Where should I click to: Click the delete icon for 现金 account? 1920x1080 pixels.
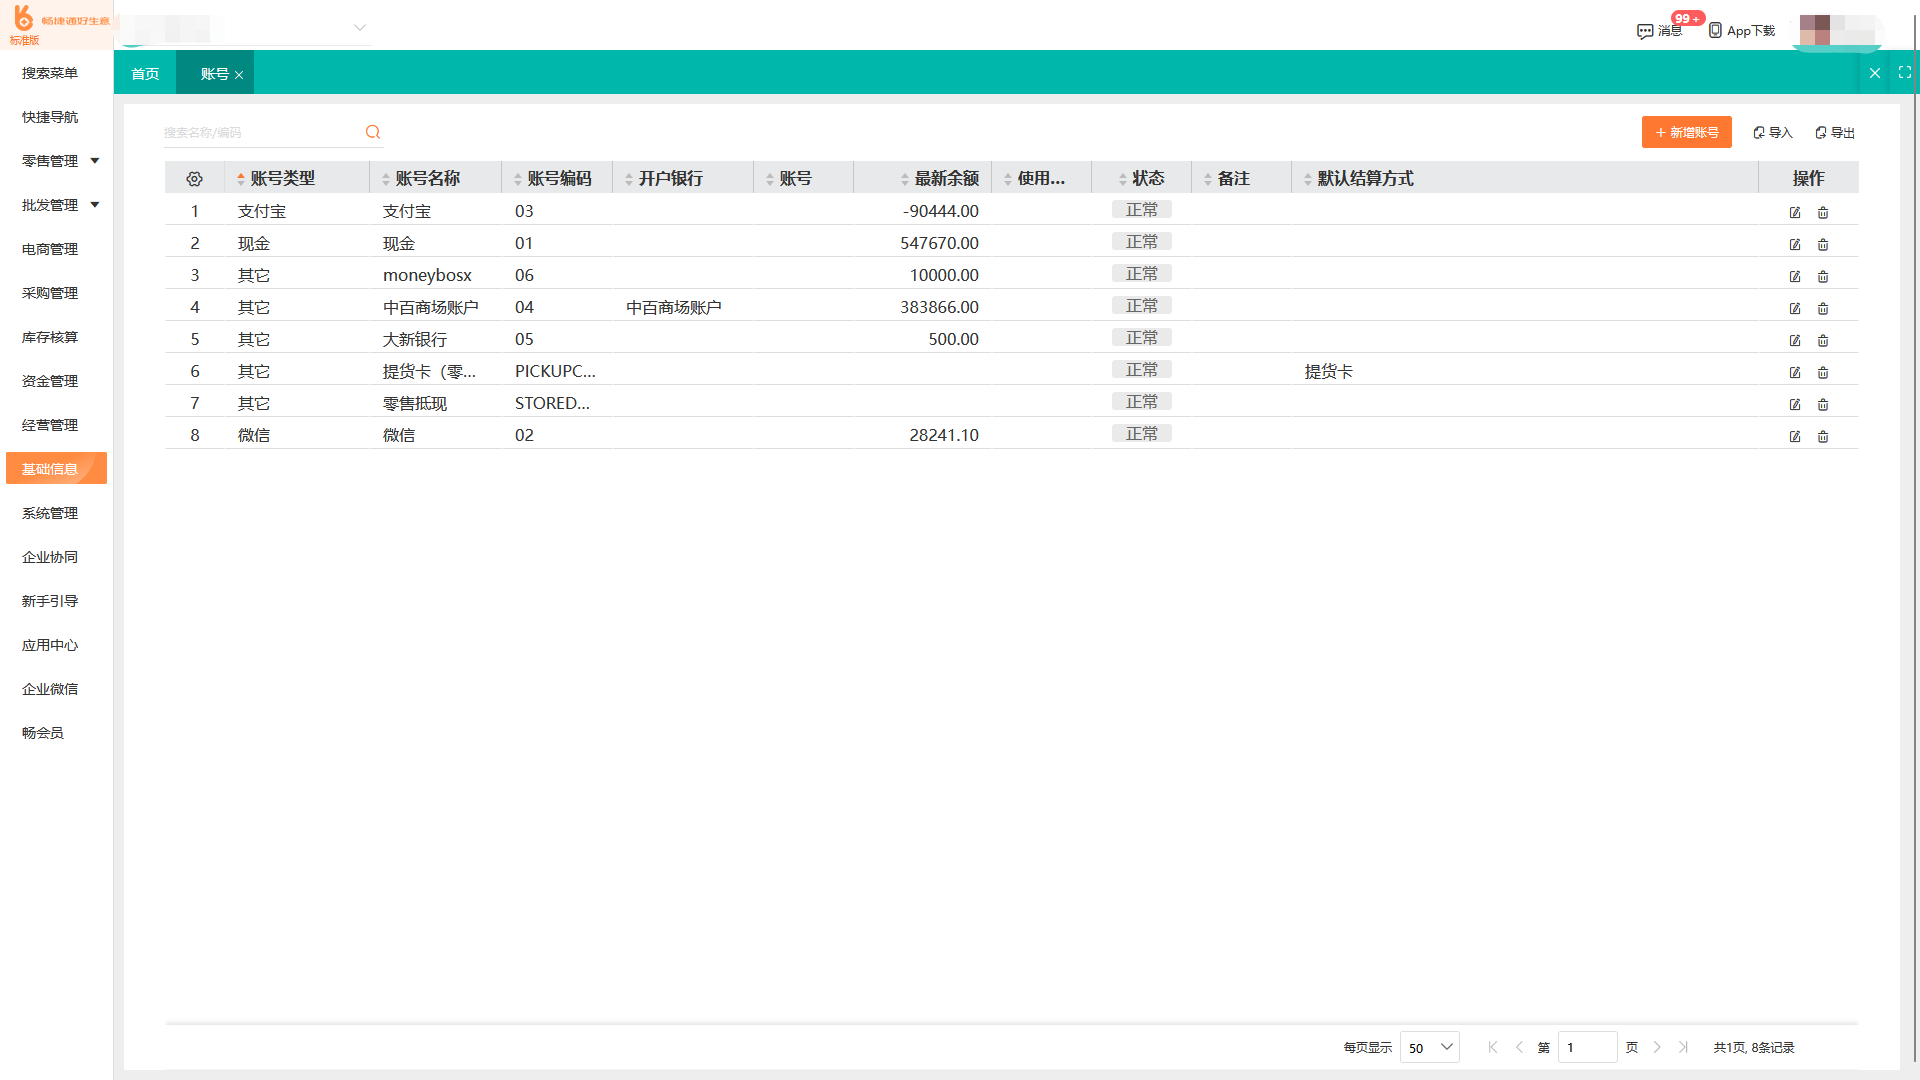[1824, 243]
